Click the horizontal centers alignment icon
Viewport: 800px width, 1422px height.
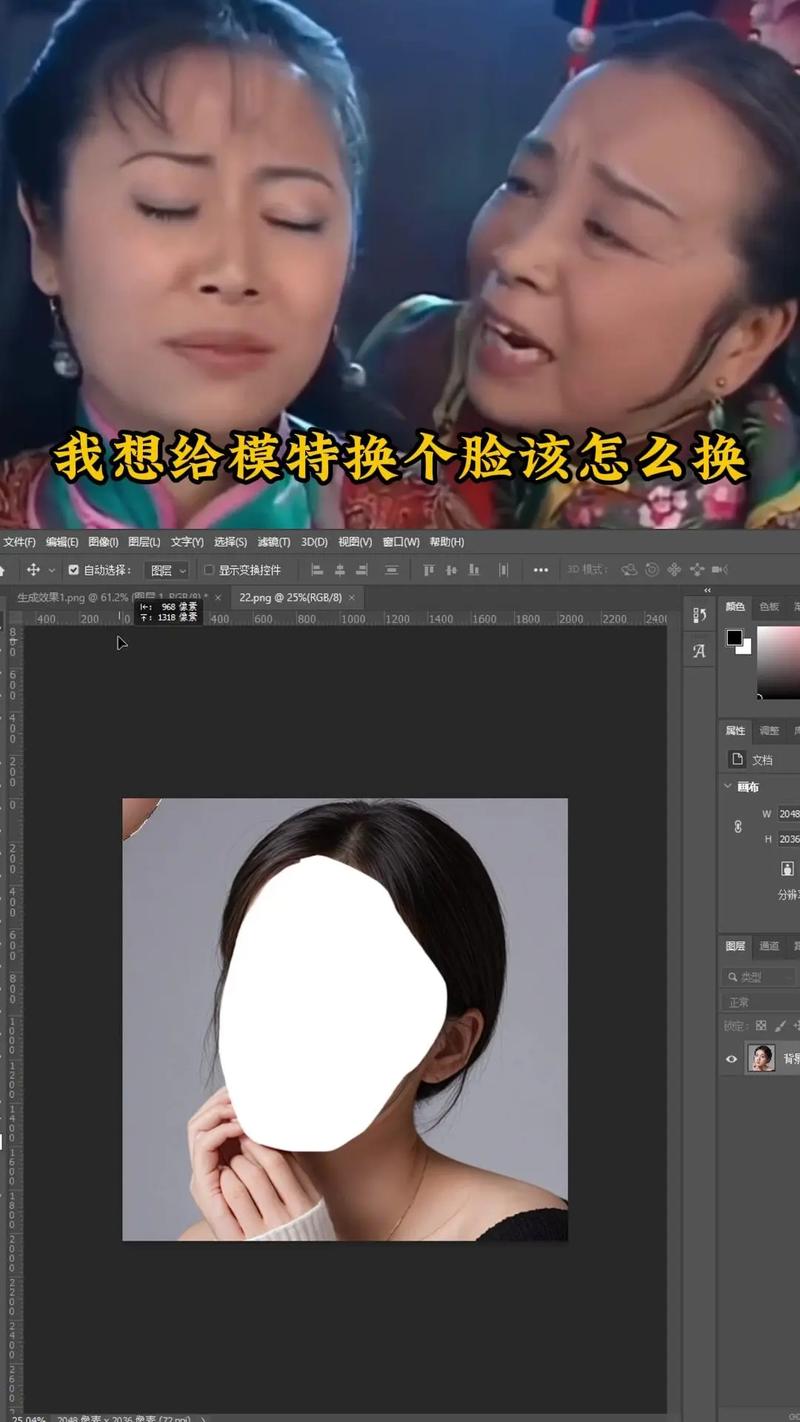pos(342,570)
